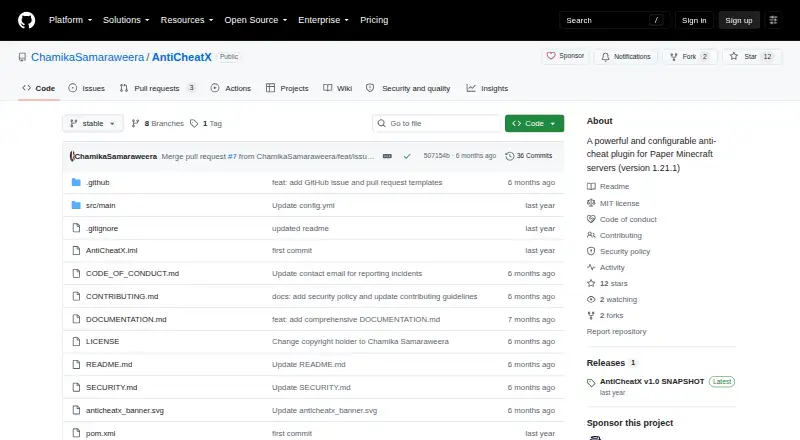Expand the green Code dropdown button
Viewport: 800px width, 440px height.
pos(534,124)
